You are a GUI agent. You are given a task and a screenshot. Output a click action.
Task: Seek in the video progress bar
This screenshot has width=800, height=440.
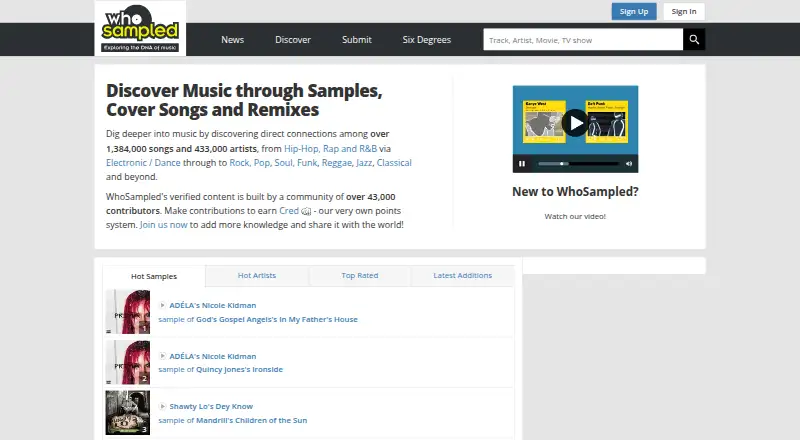click(579, 164)
